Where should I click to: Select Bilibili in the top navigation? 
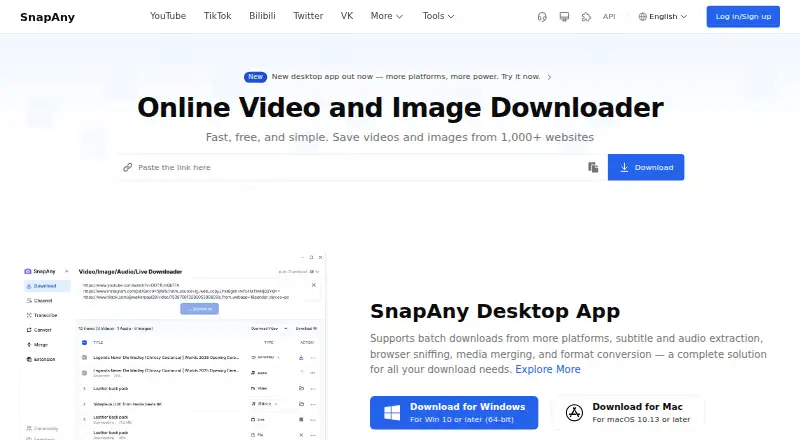click(x=262, y=16)
